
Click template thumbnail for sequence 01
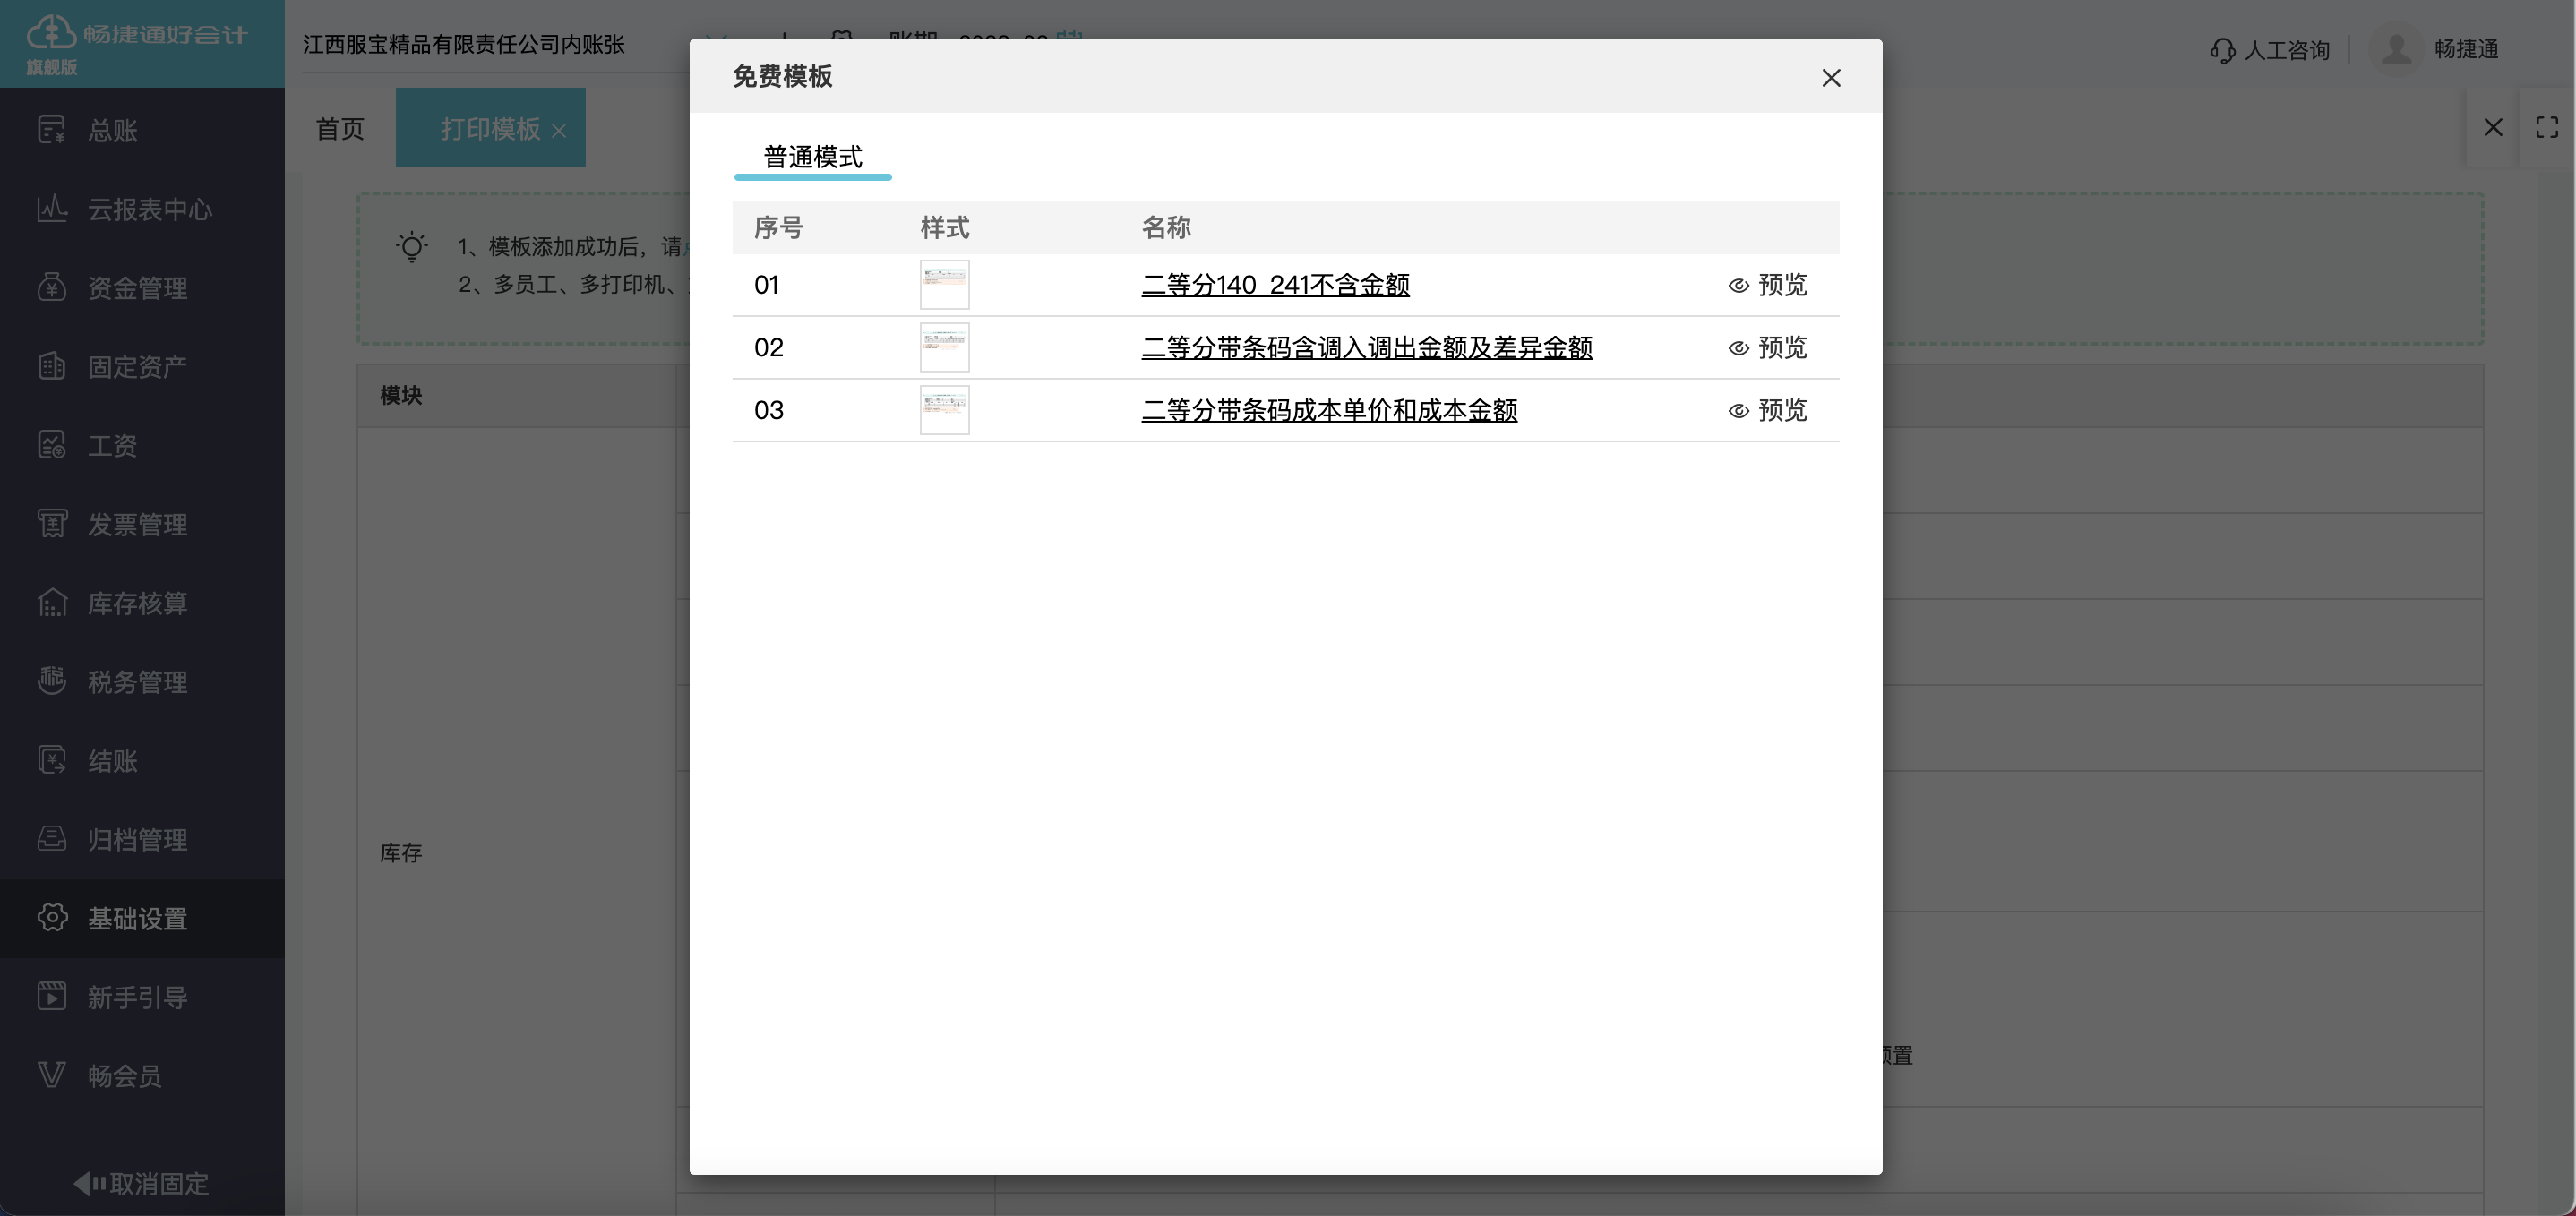(945, 284)
